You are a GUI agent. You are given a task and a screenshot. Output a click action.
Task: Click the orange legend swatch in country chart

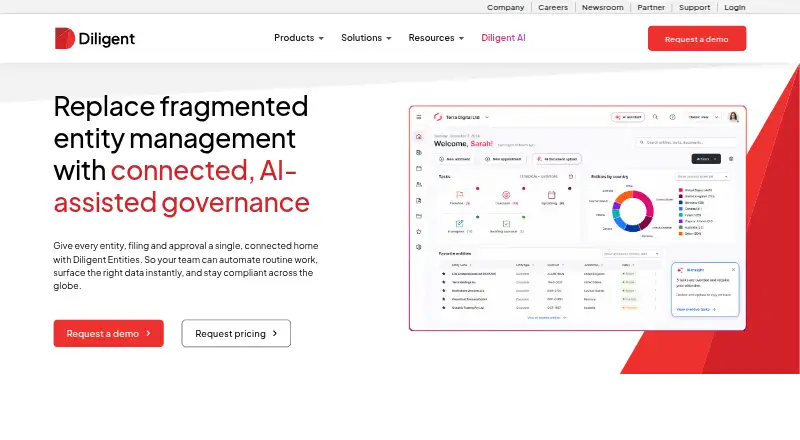(x=681, y=234)
